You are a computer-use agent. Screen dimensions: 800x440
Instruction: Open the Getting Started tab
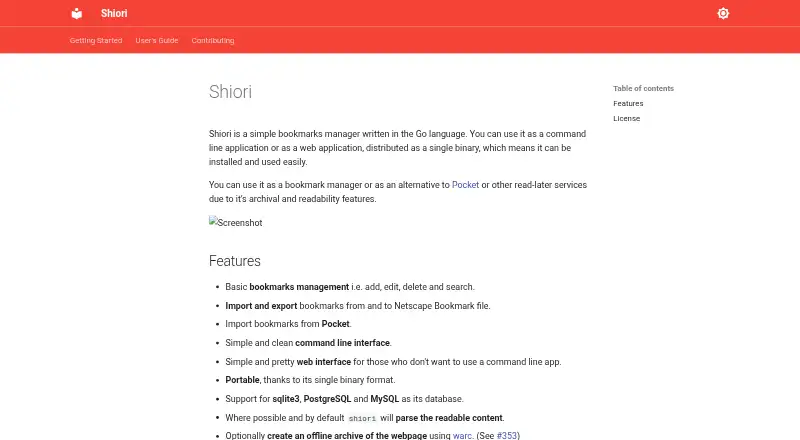point(96,40)
